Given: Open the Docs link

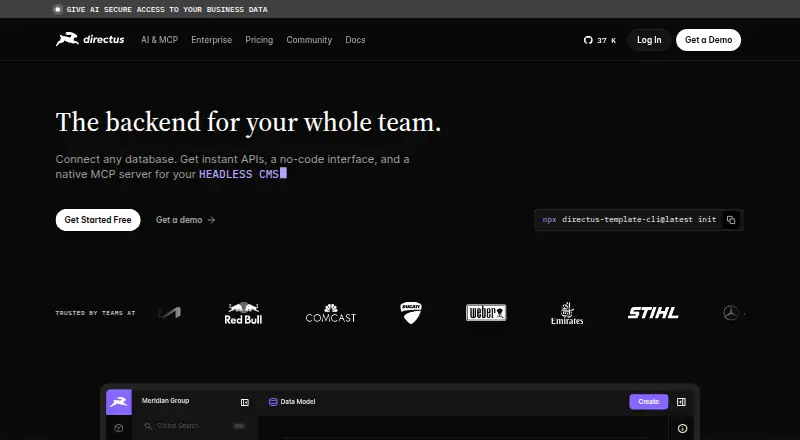Looking at the screenshot, I should coord(355,40).
